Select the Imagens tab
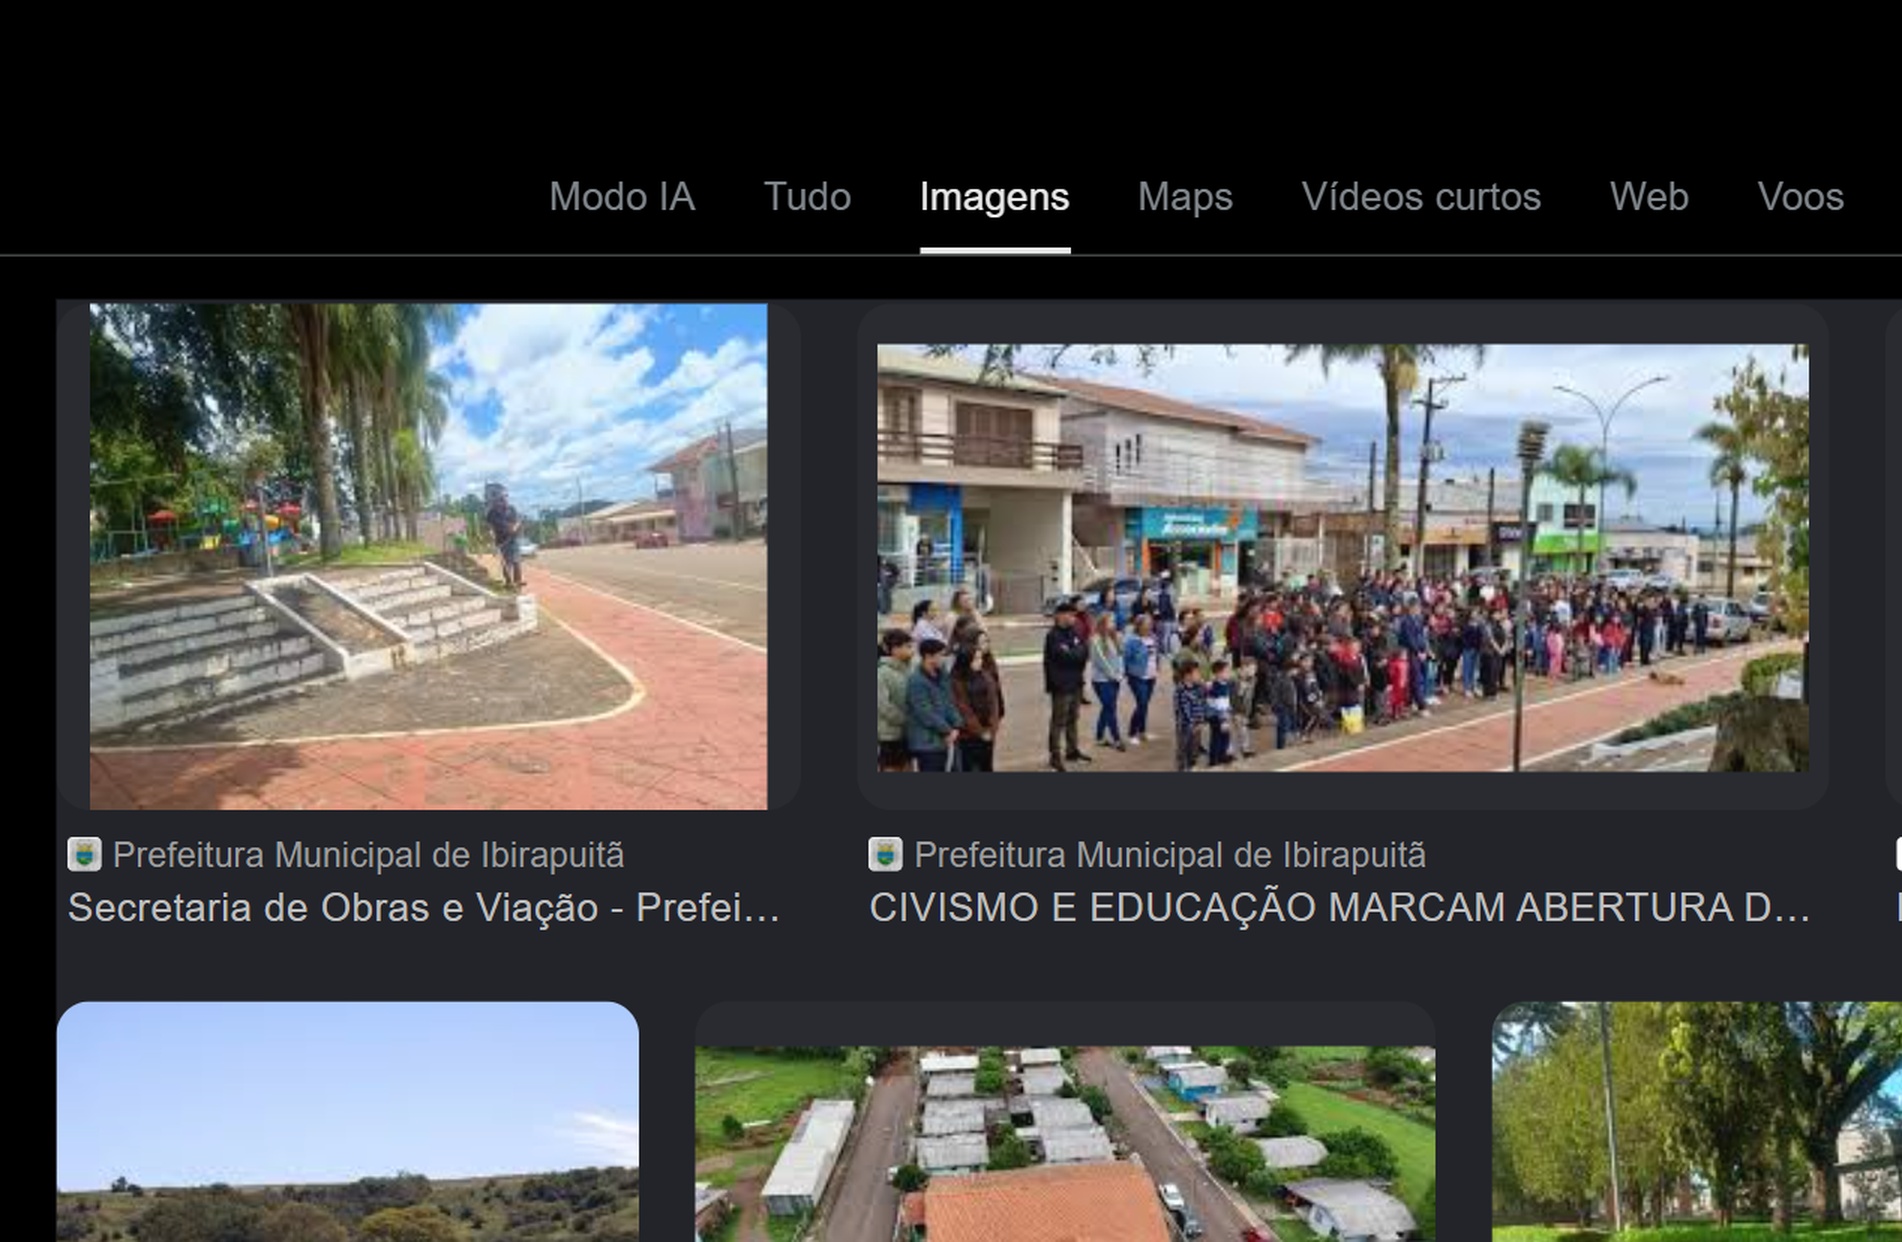Viewport: 1902px width, 1242px height. click(x=994, y=197)
